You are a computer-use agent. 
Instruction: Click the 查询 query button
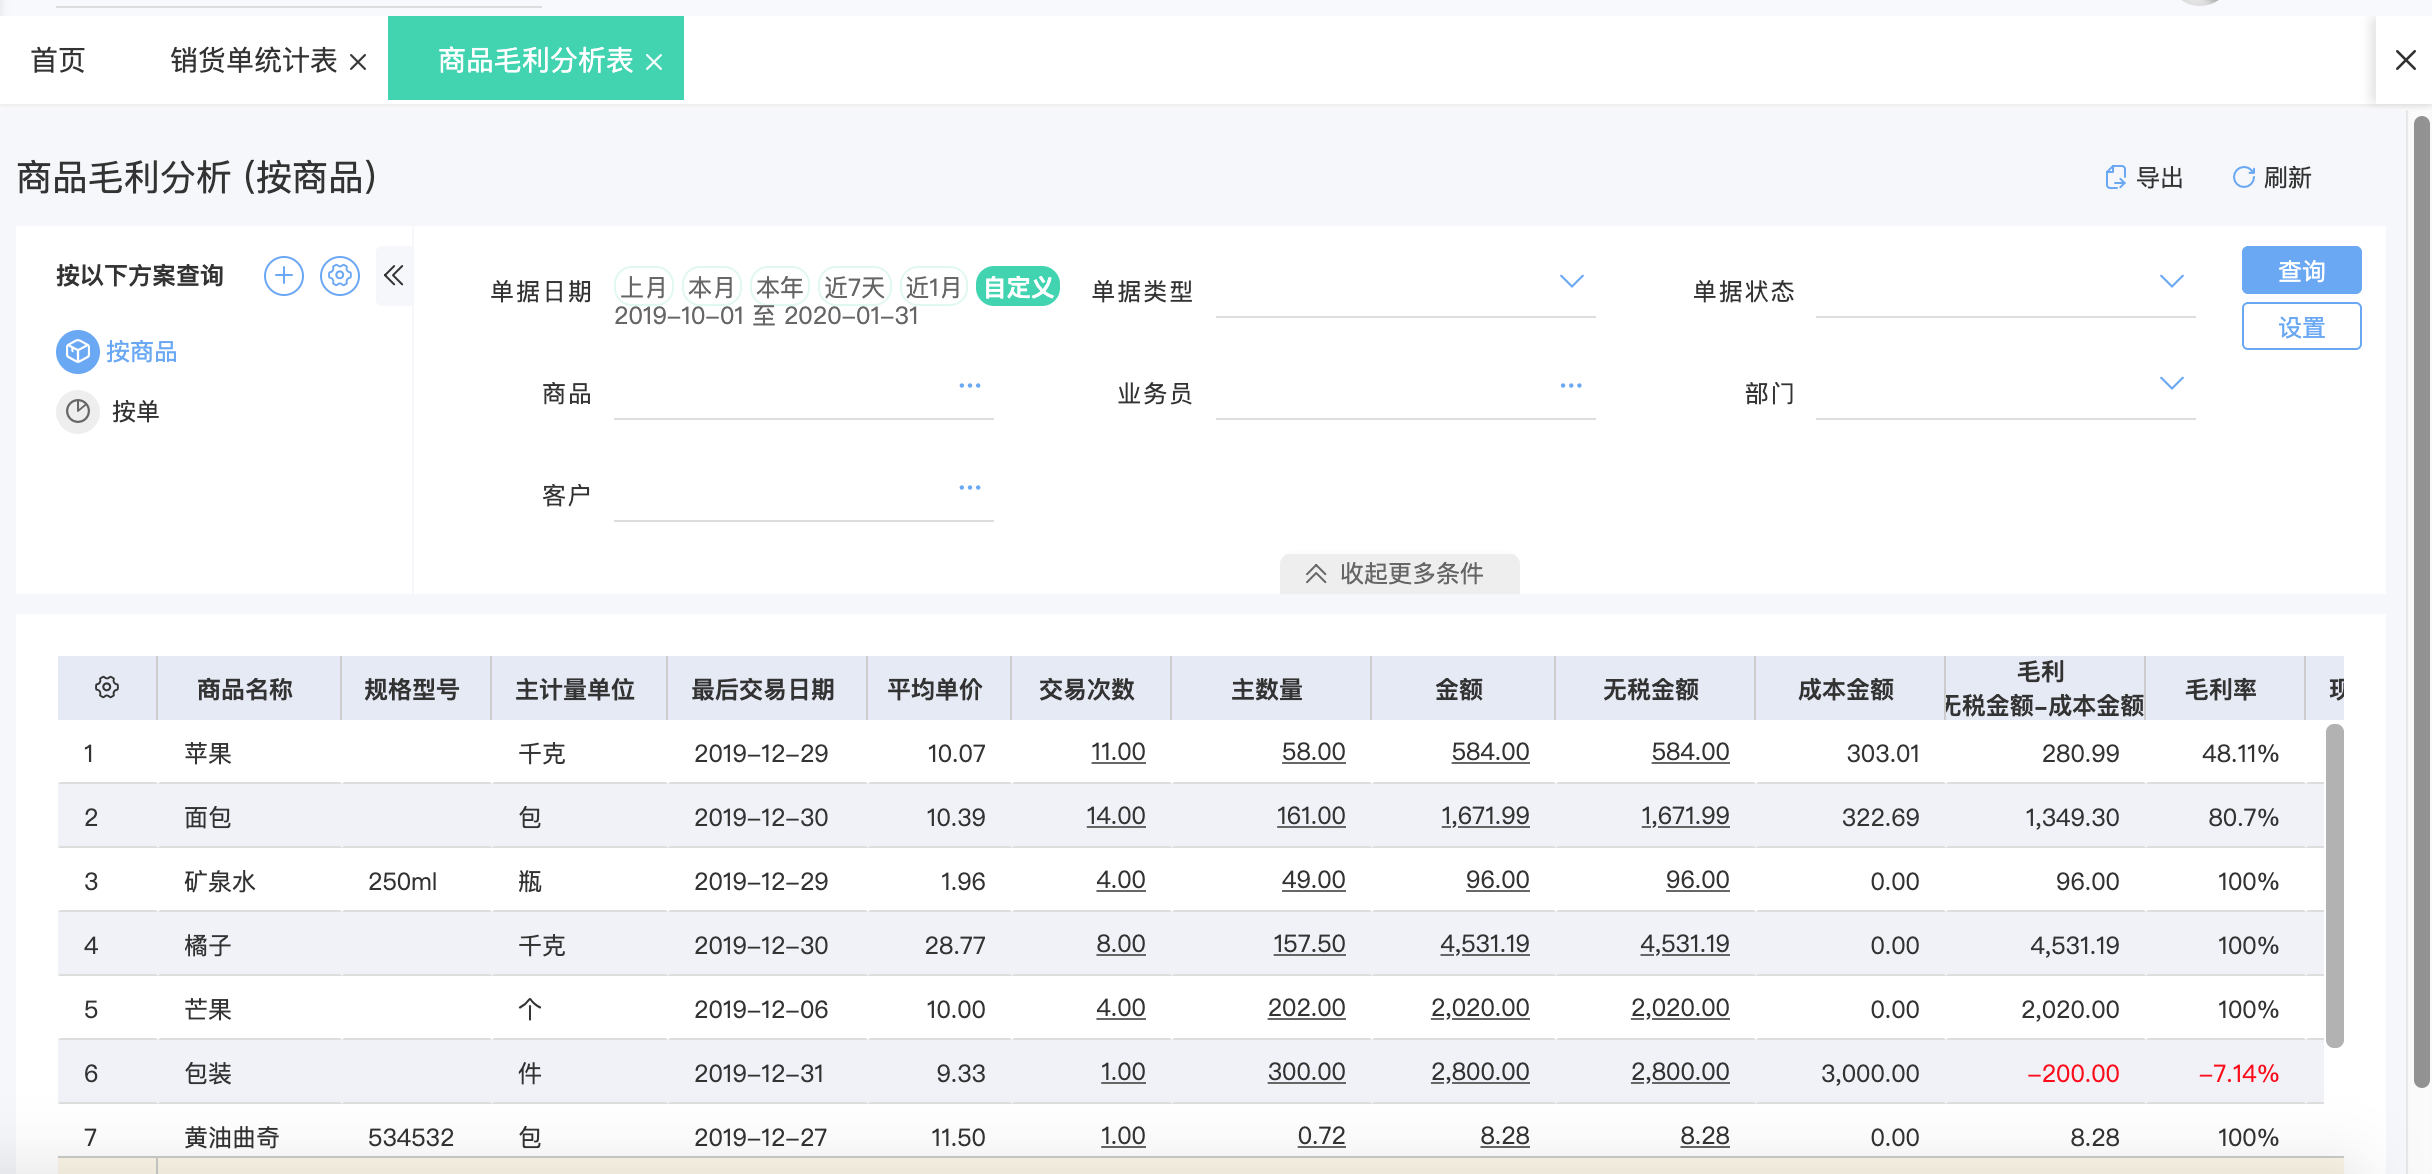2303,273
